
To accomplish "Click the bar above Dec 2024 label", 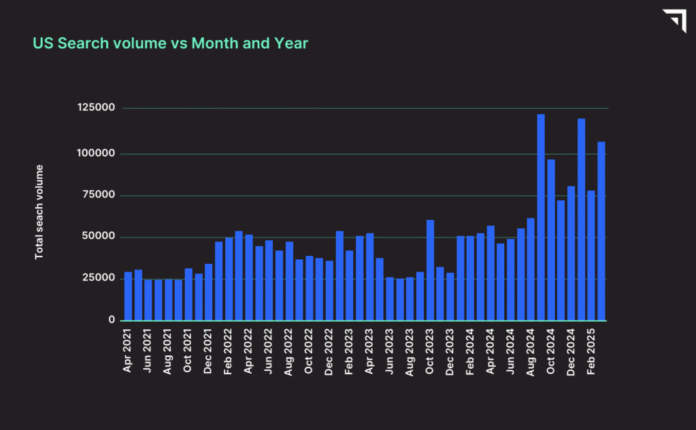I will pyautogui.click(x=571, y=253).
